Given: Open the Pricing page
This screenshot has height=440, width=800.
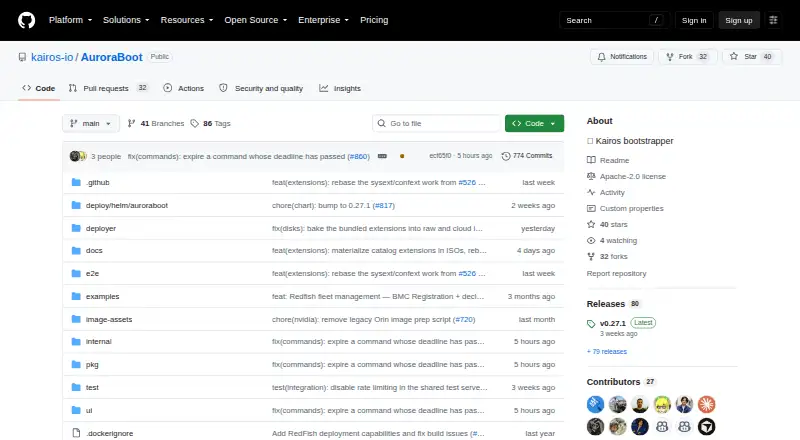Looking at the screenshot, I should [374, 20].
